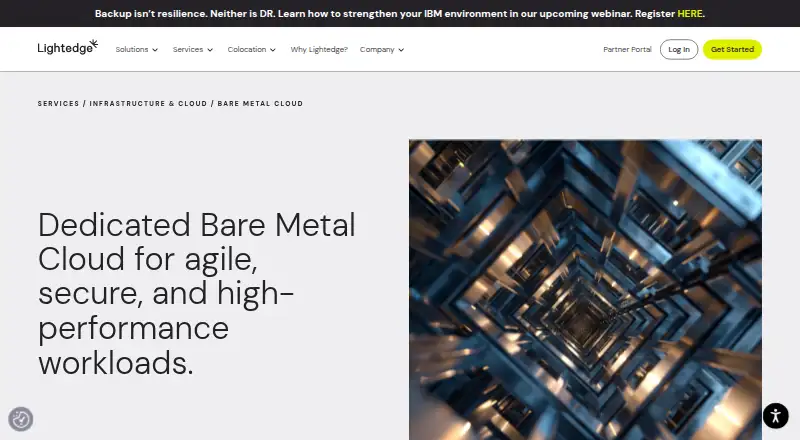Screen dimensions: 800x440
Task: Open the INFRASTRUCTURE & CLOUD breadcrumb link
Action: [148, 104]
